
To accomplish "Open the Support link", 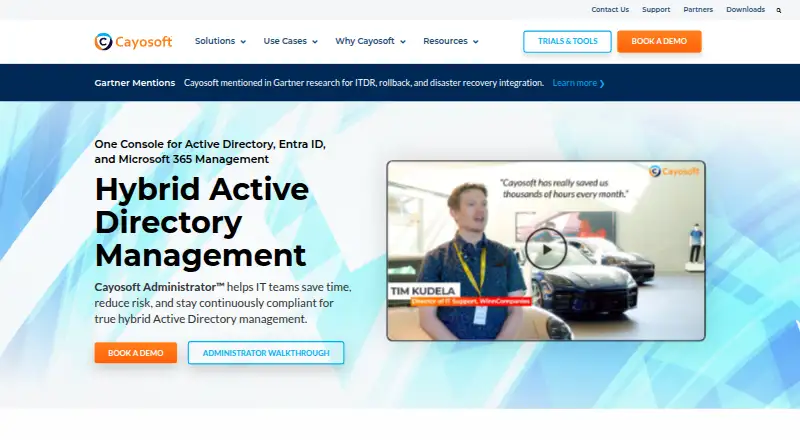I will pos(656,10).
